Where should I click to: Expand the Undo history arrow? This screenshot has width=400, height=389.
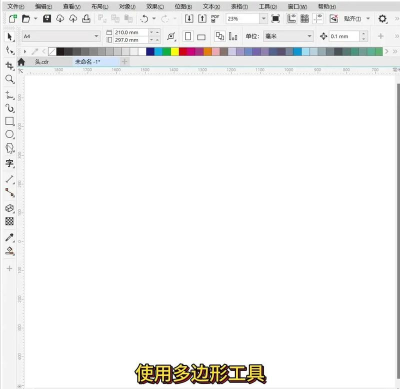pos(154,19)
